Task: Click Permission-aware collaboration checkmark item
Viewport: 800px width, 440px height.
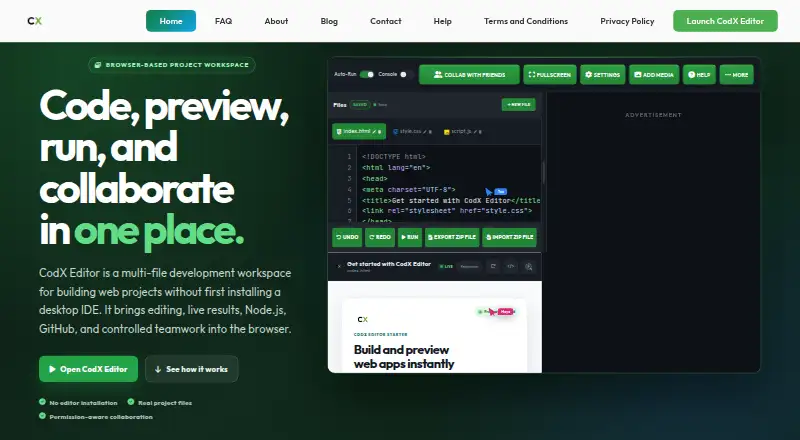Action: [96, 417]
